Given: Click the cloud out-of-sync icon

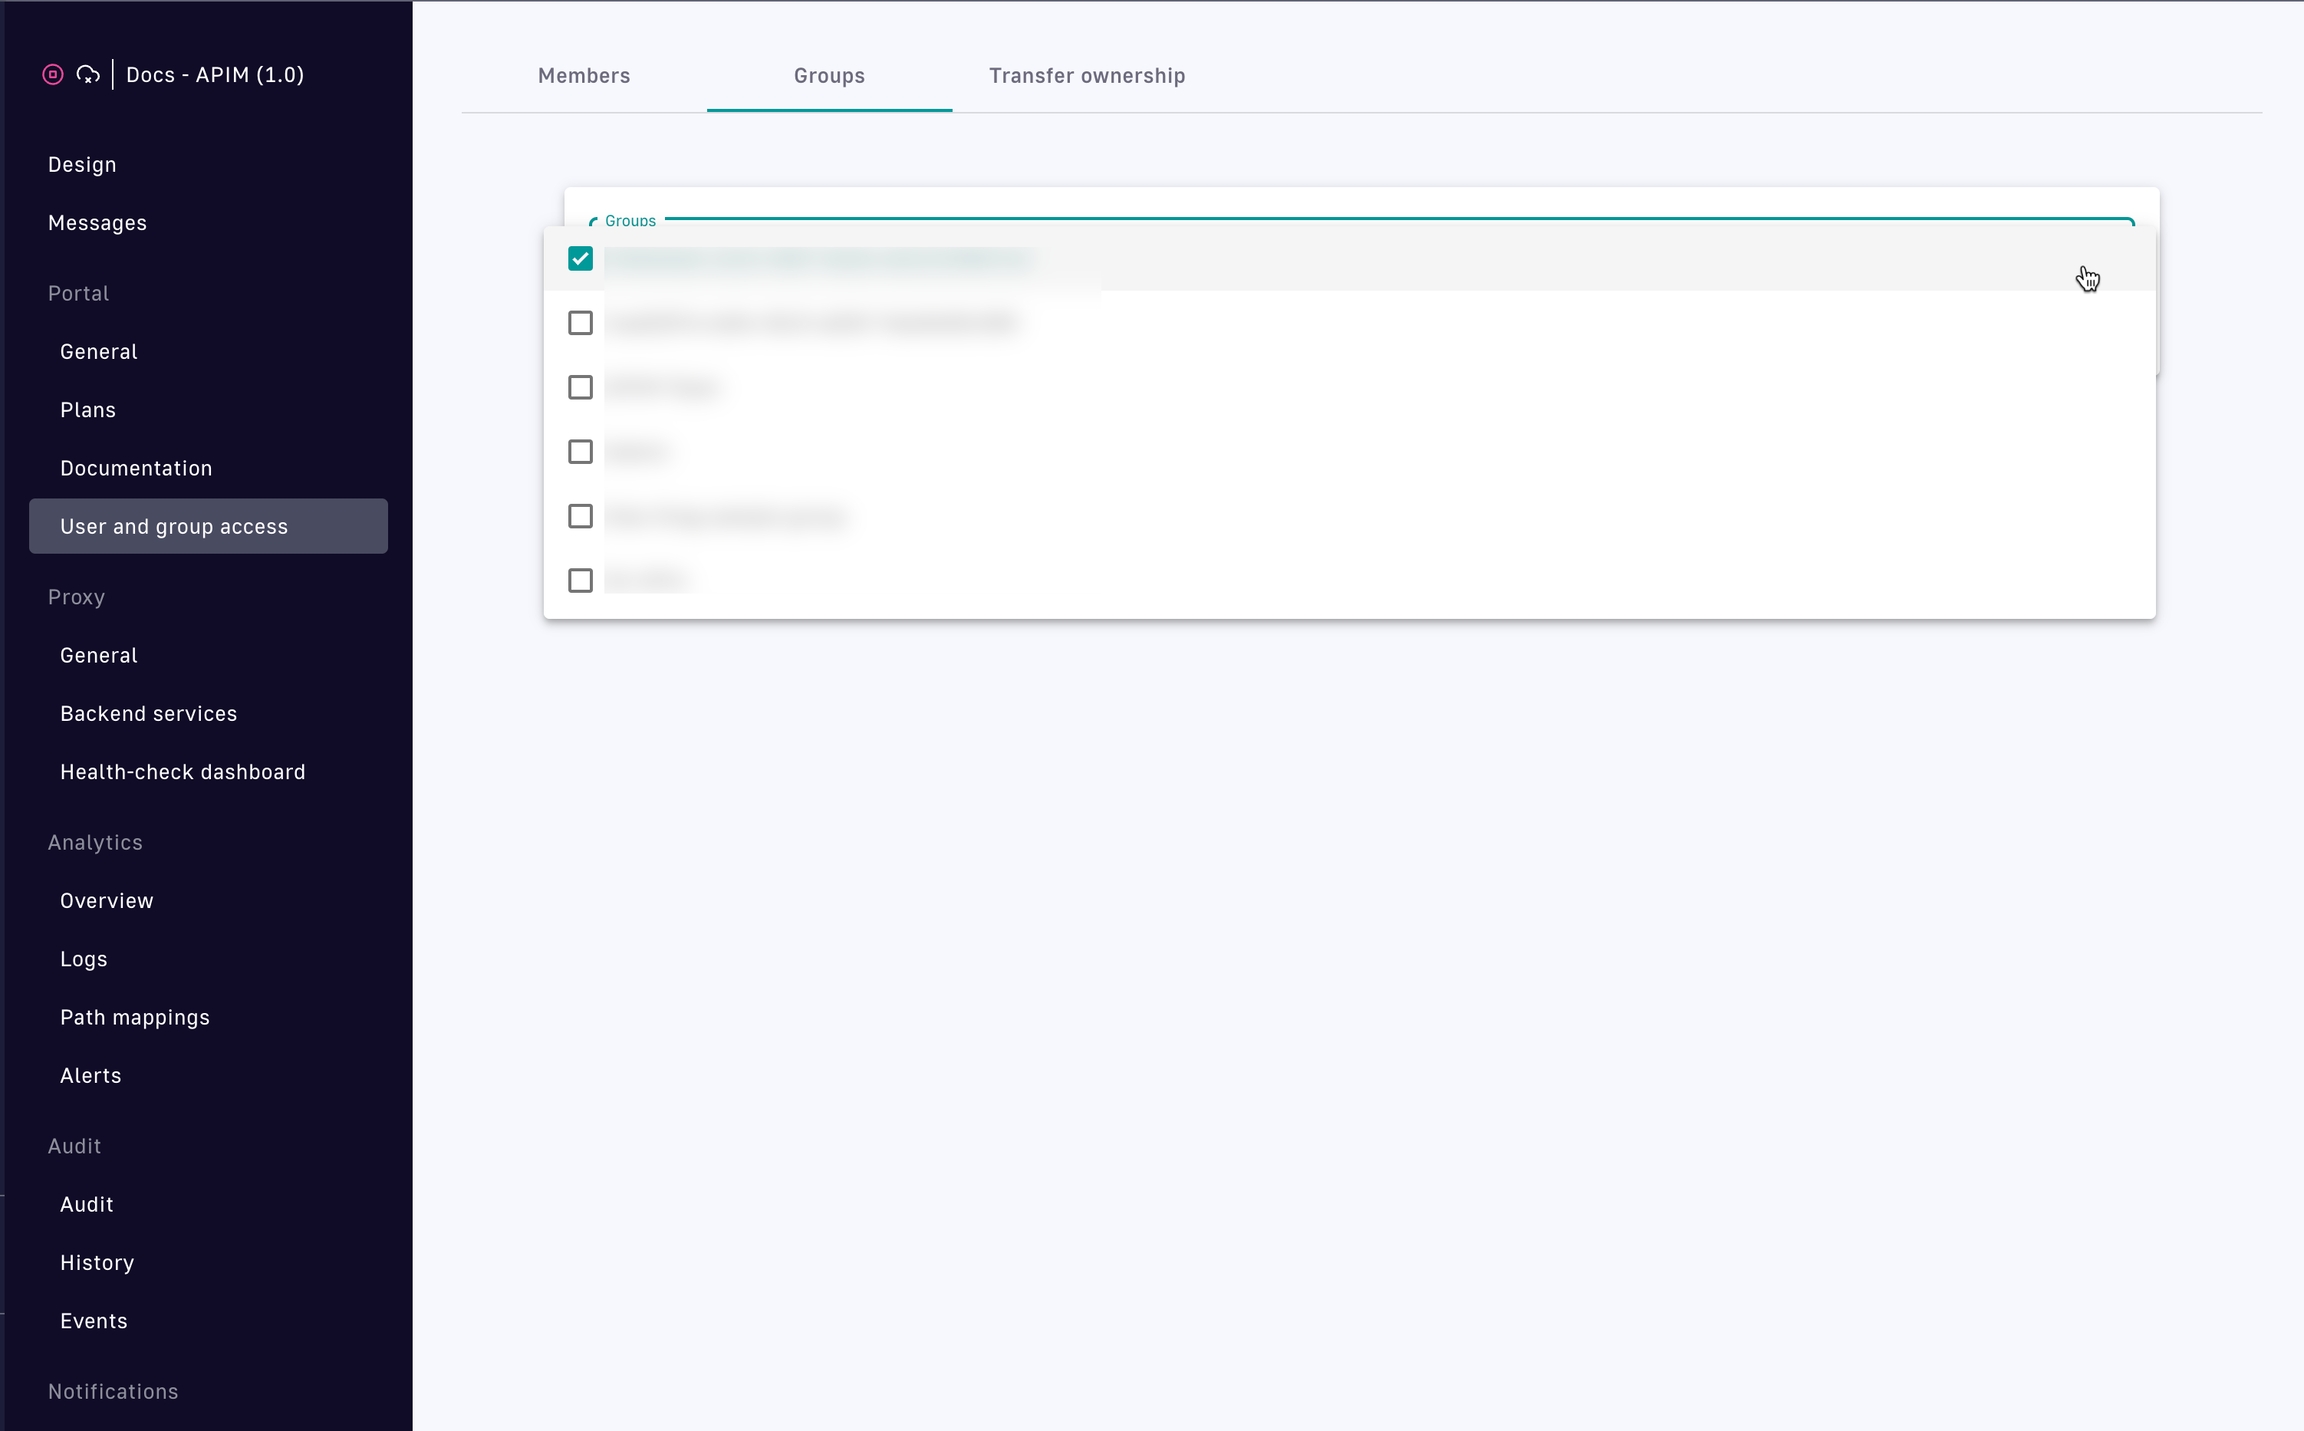Looking at the screenshot, I should coord(88,75).
